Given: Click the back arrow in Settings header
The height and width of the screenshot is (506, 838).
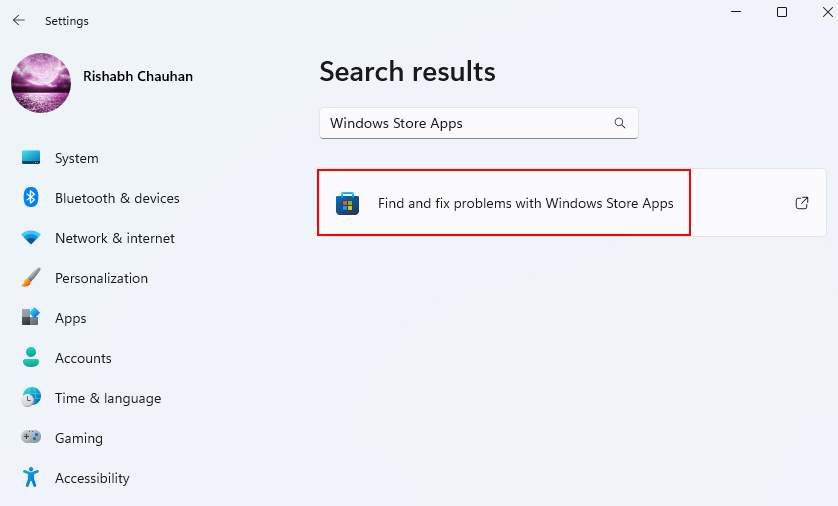Looking at the screenshot, I should coord(19,20).
